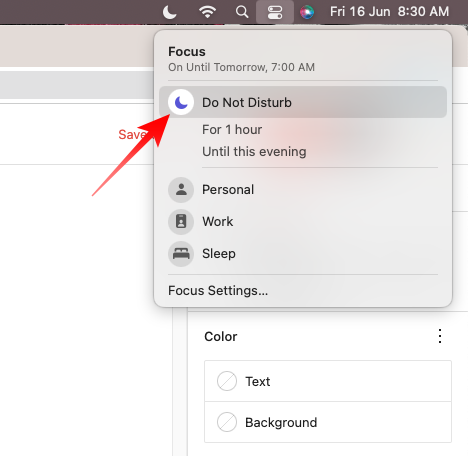Viewport: 468px width, 456px height.
Task: Toggle Do Not Disturb moon button
Action: [181, 102]
